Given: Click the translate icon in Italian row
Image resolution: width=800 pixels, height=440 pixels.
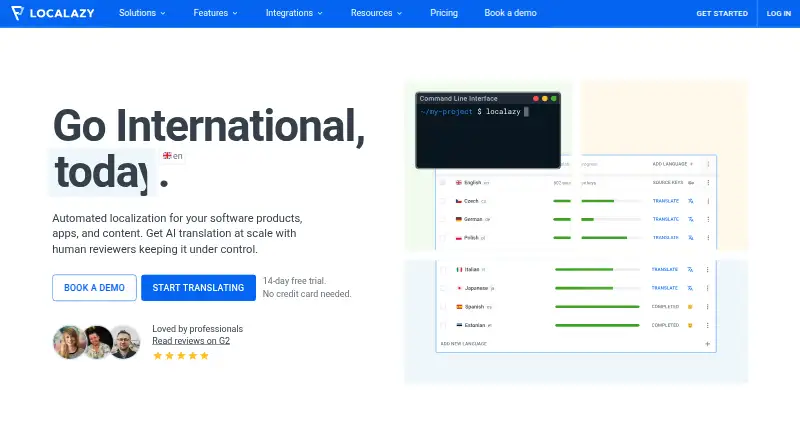Looking at the screenshot, I should click(x=690, y=270).
